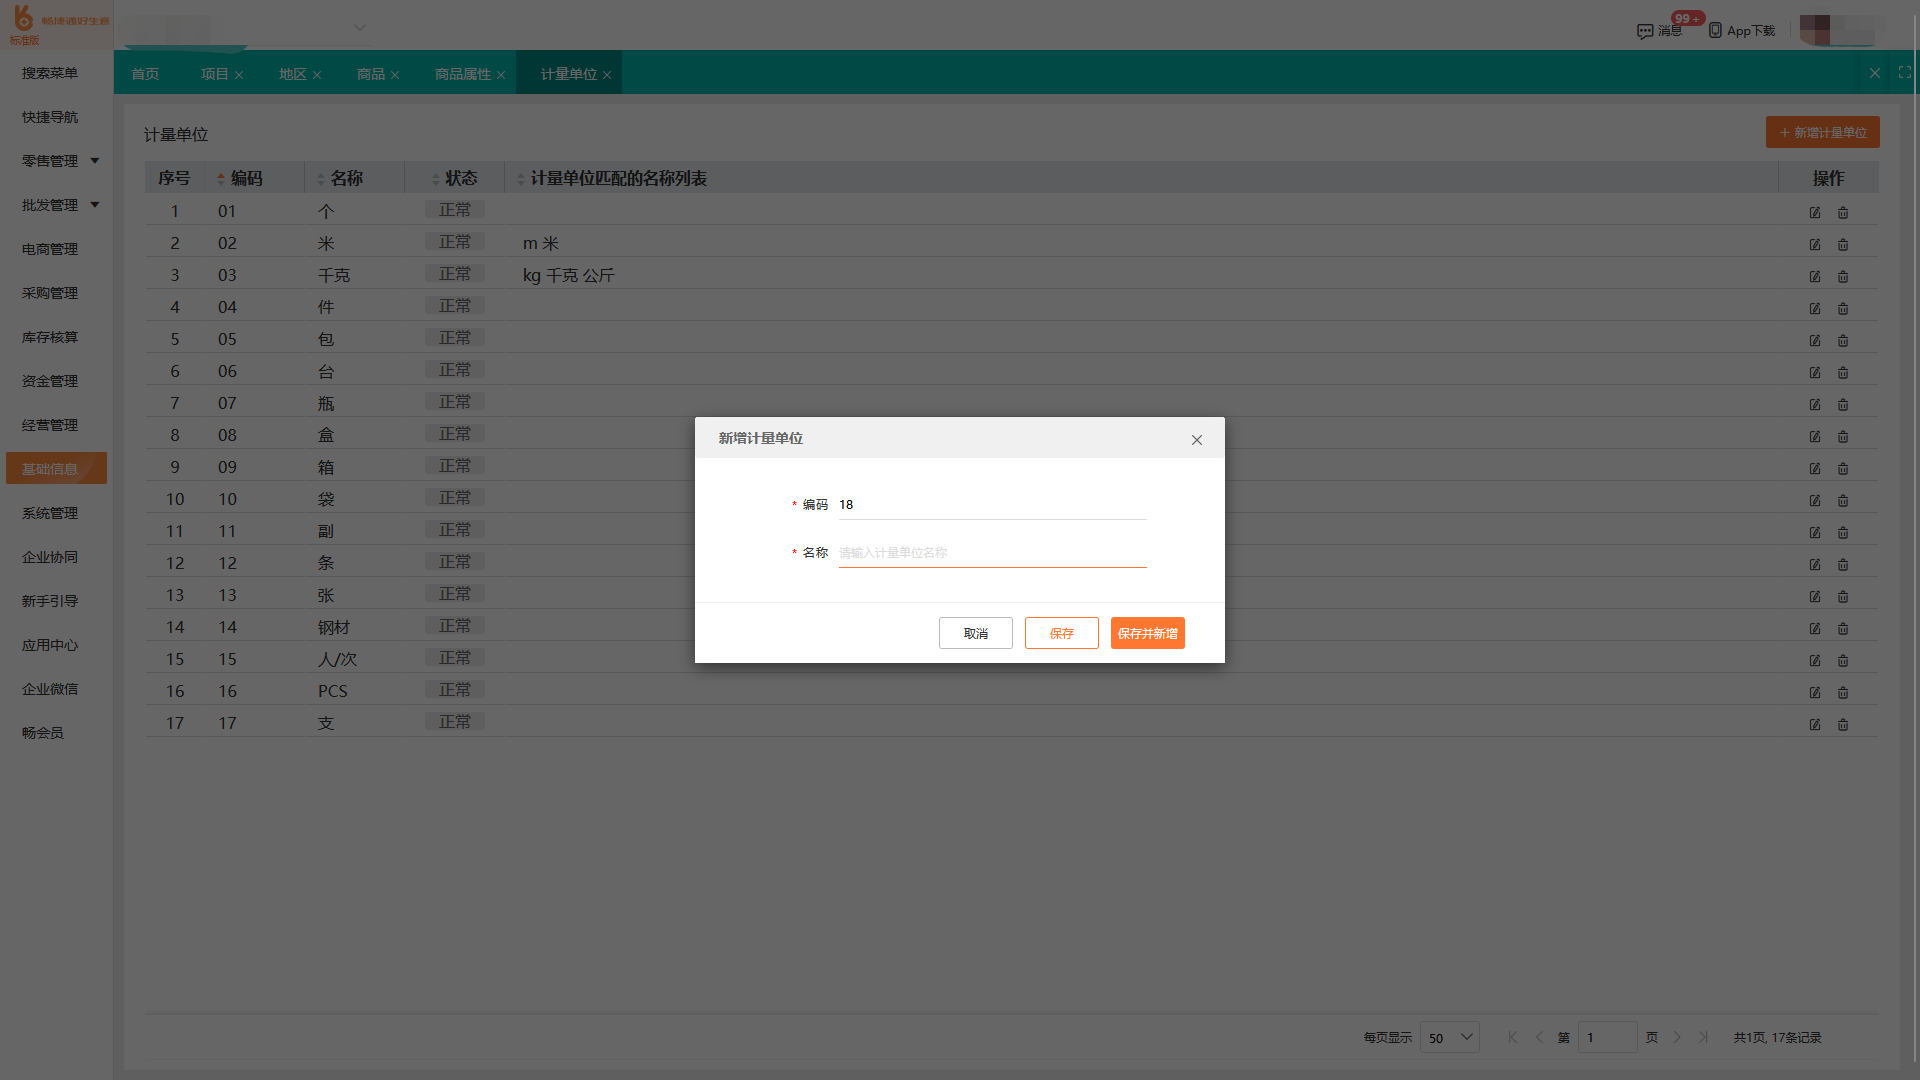Click the delete icon for row 2
Screen dimensions: 1920x1080
[1844, 244]
